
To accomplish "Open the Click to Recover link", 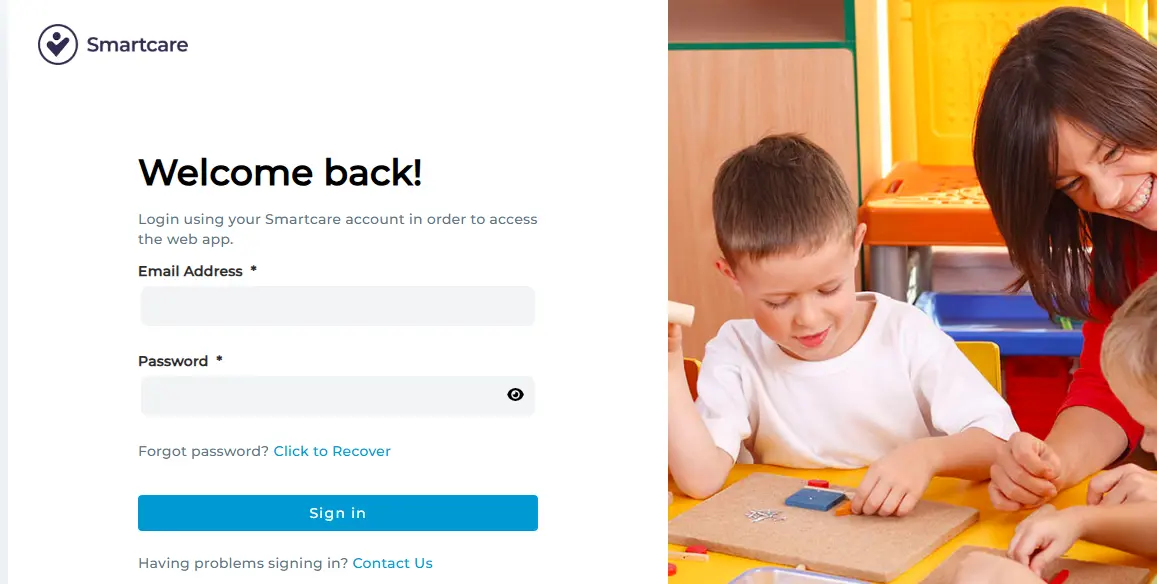I will click(x=332, y=451).
